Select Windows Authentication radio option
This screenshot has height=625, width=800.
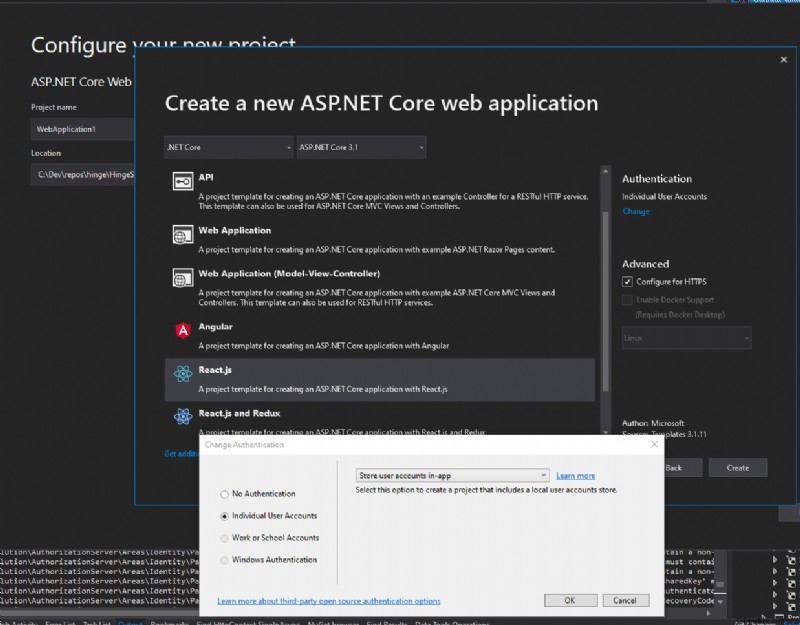[224, 560]
